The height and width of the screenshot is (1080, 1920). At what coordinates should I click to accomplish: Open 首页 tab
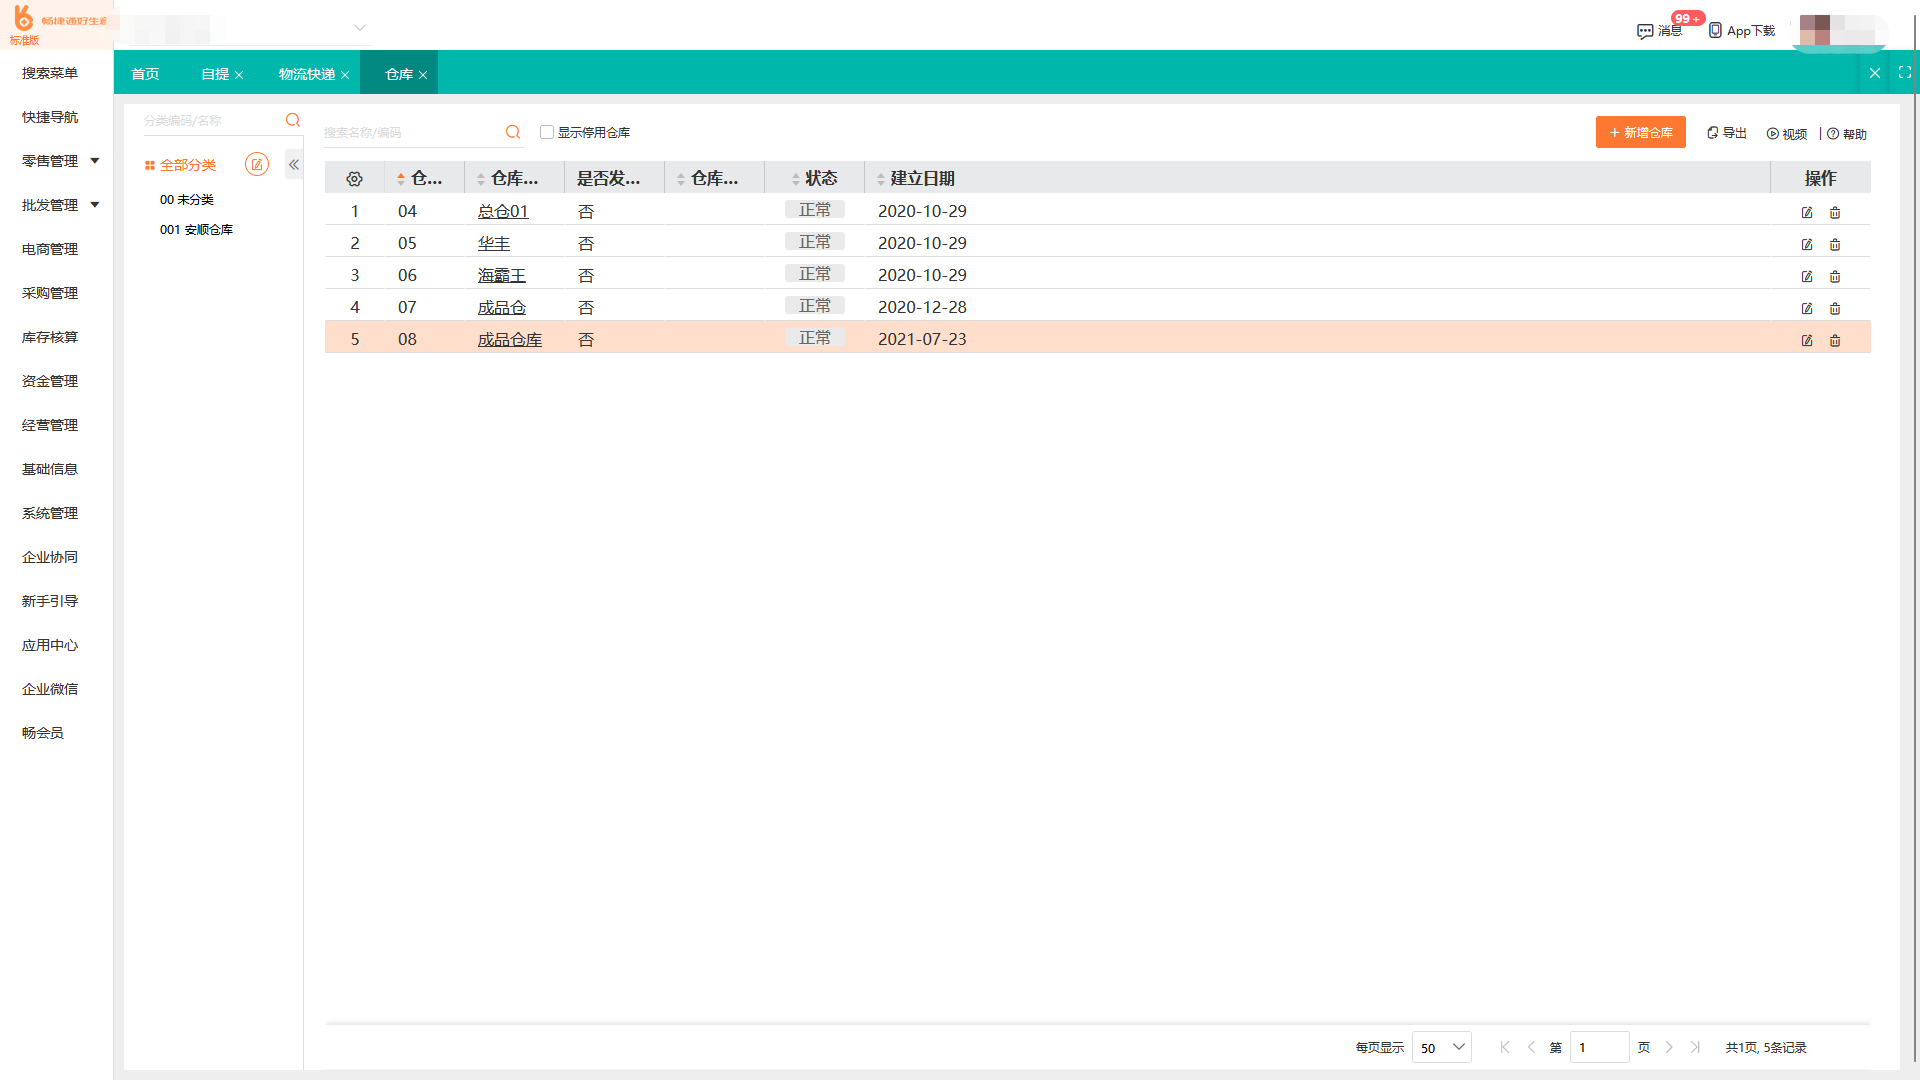(145, 74)
